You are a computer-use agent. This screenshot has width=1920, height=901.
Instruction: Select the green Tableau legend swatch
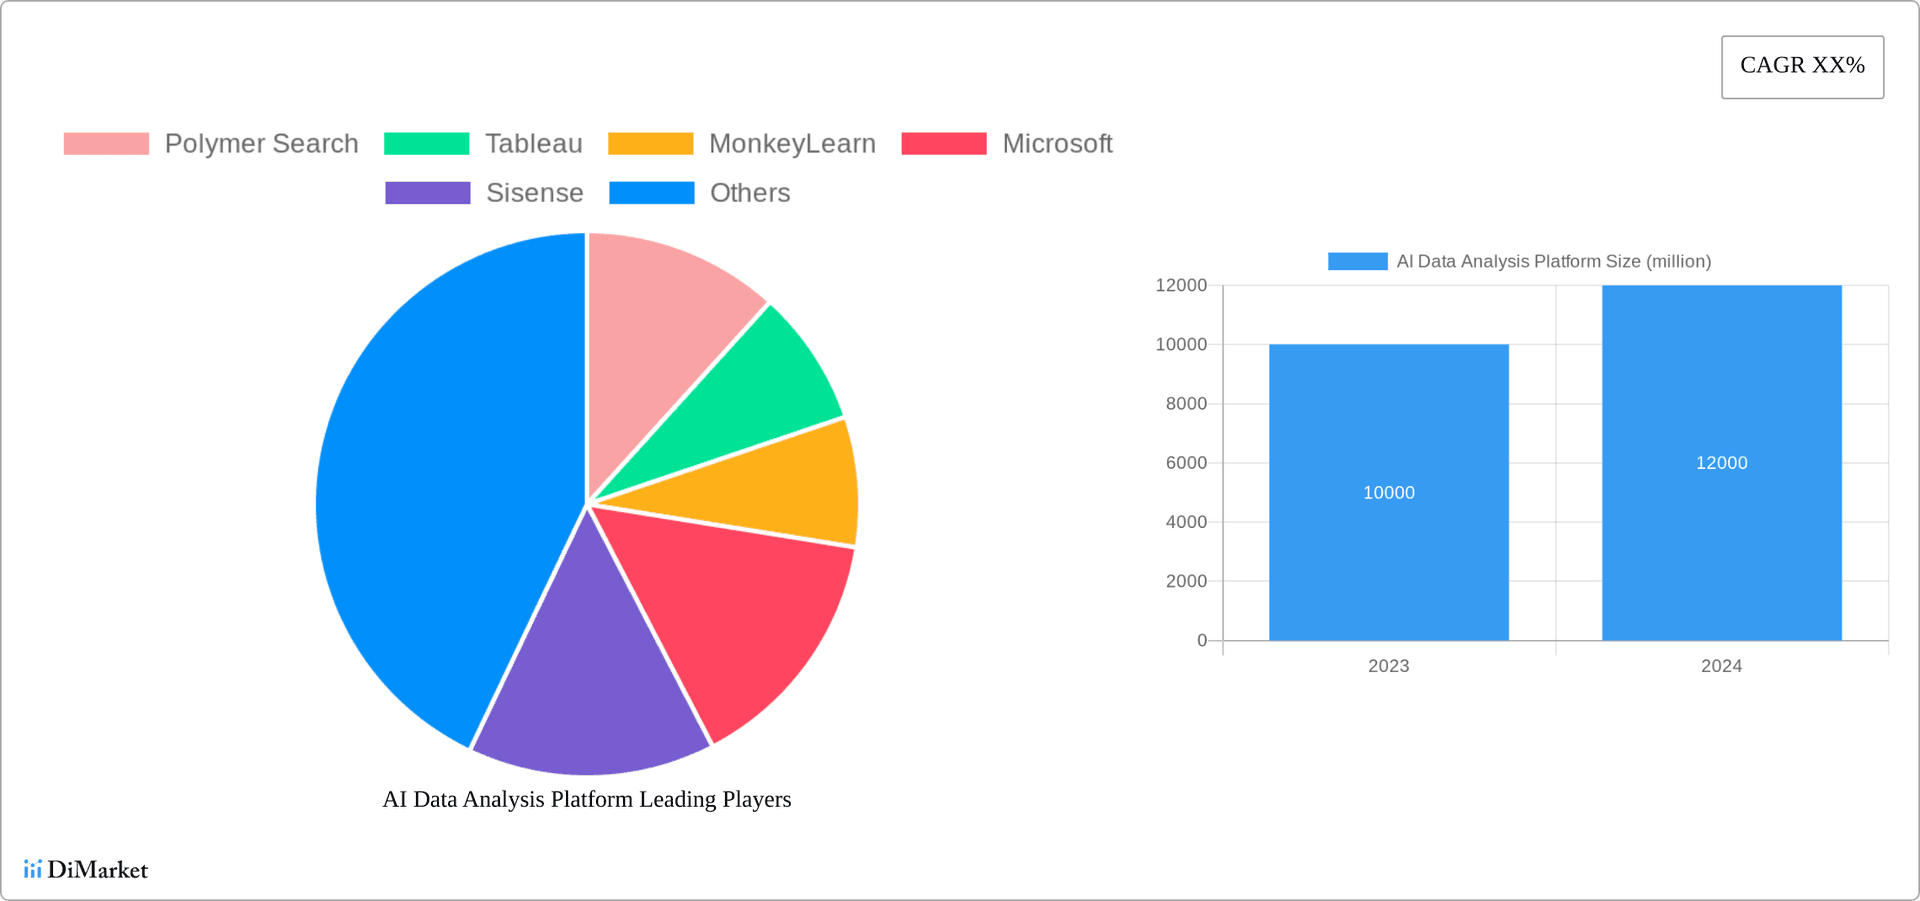(427, 143)
